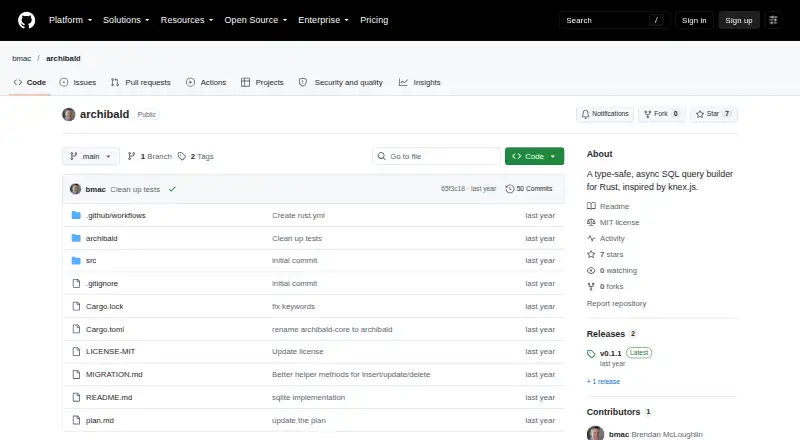The width and height of the screenshot is (800, 440).
Task: Focus the top Search field
Action: pyautogui.click(x=614, y=20)
